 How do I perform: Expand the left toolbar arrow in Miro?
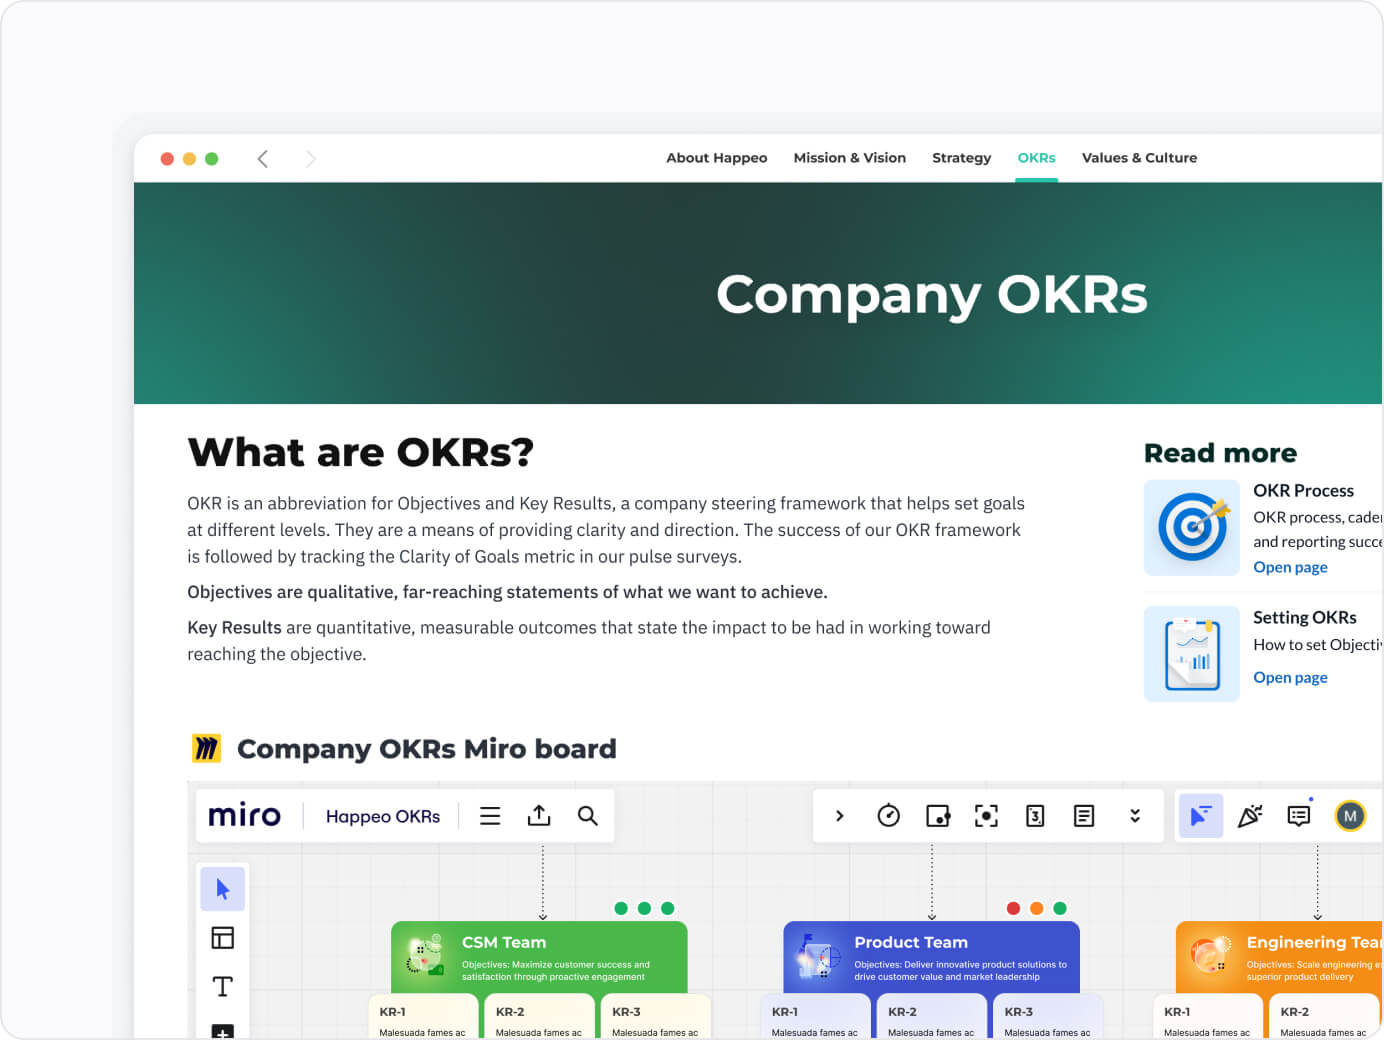click(839, 816)
